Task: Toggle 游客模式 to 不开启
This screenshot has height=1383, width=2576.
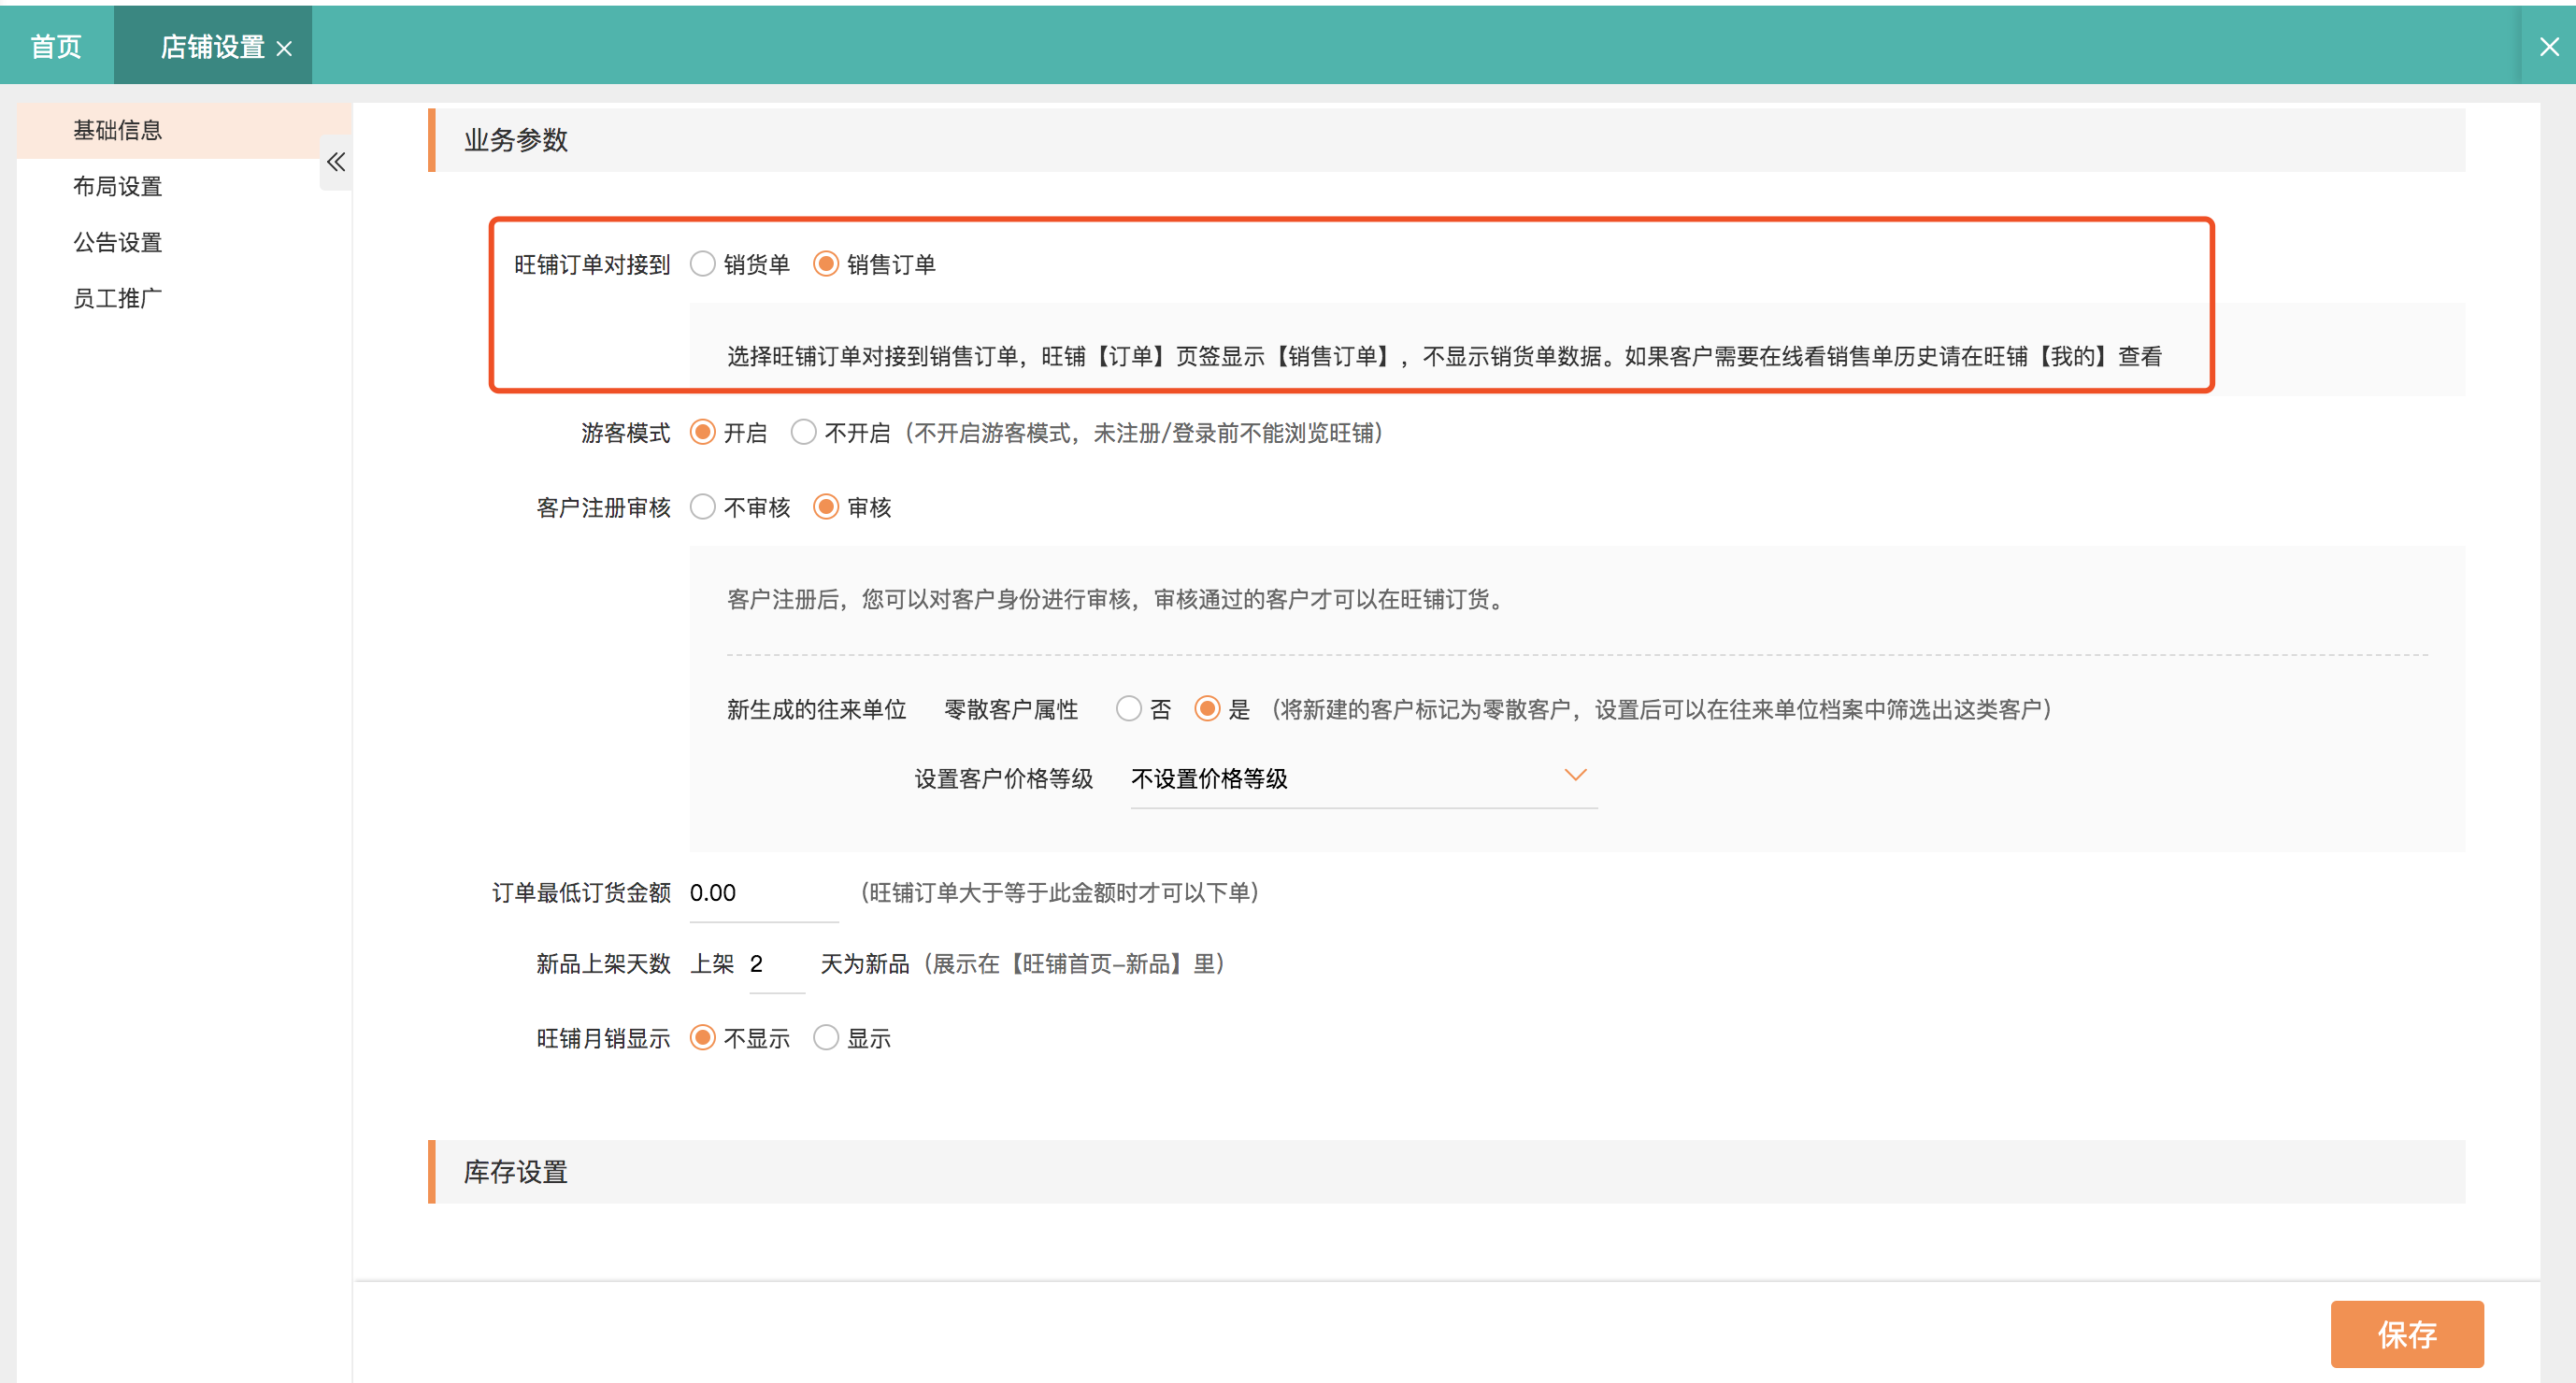Action: (x=797, y=433)
